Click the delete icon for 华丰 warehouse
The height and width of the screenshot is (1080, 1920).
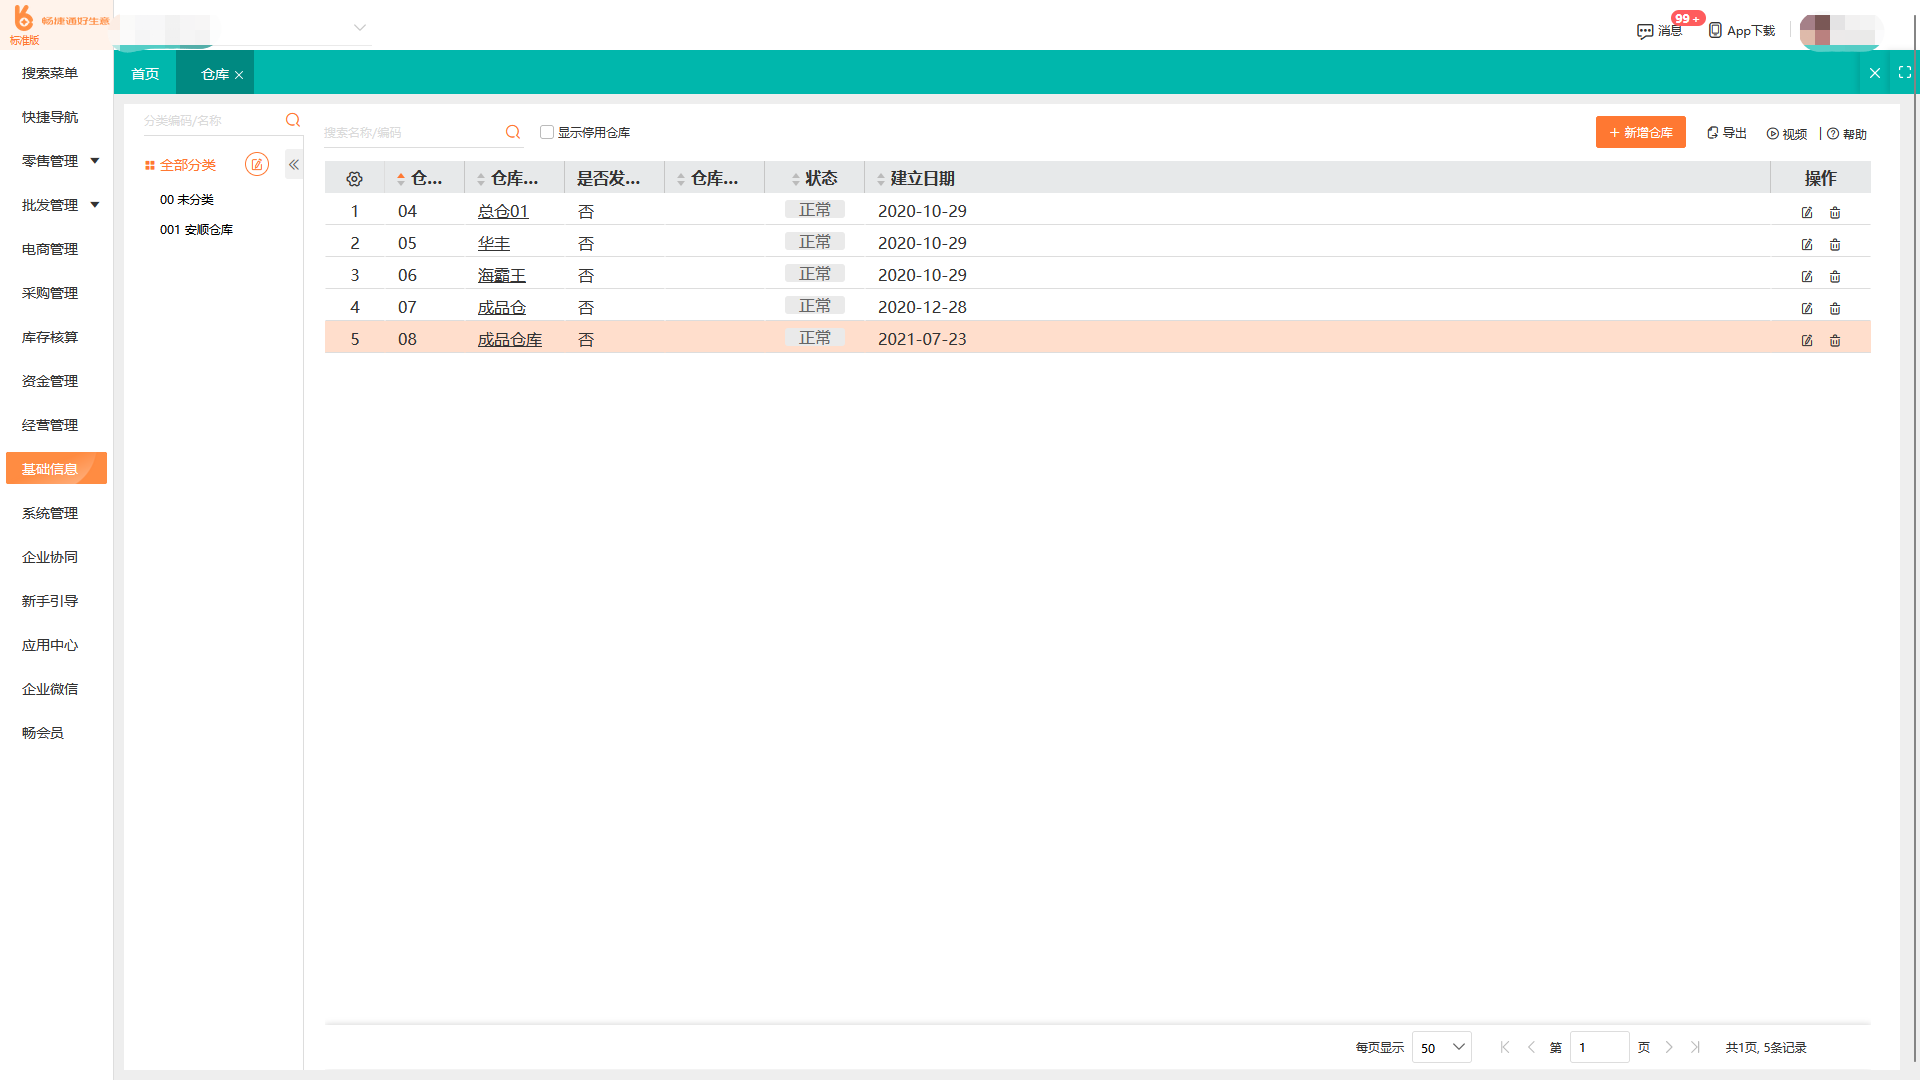tap(1834, 243)
